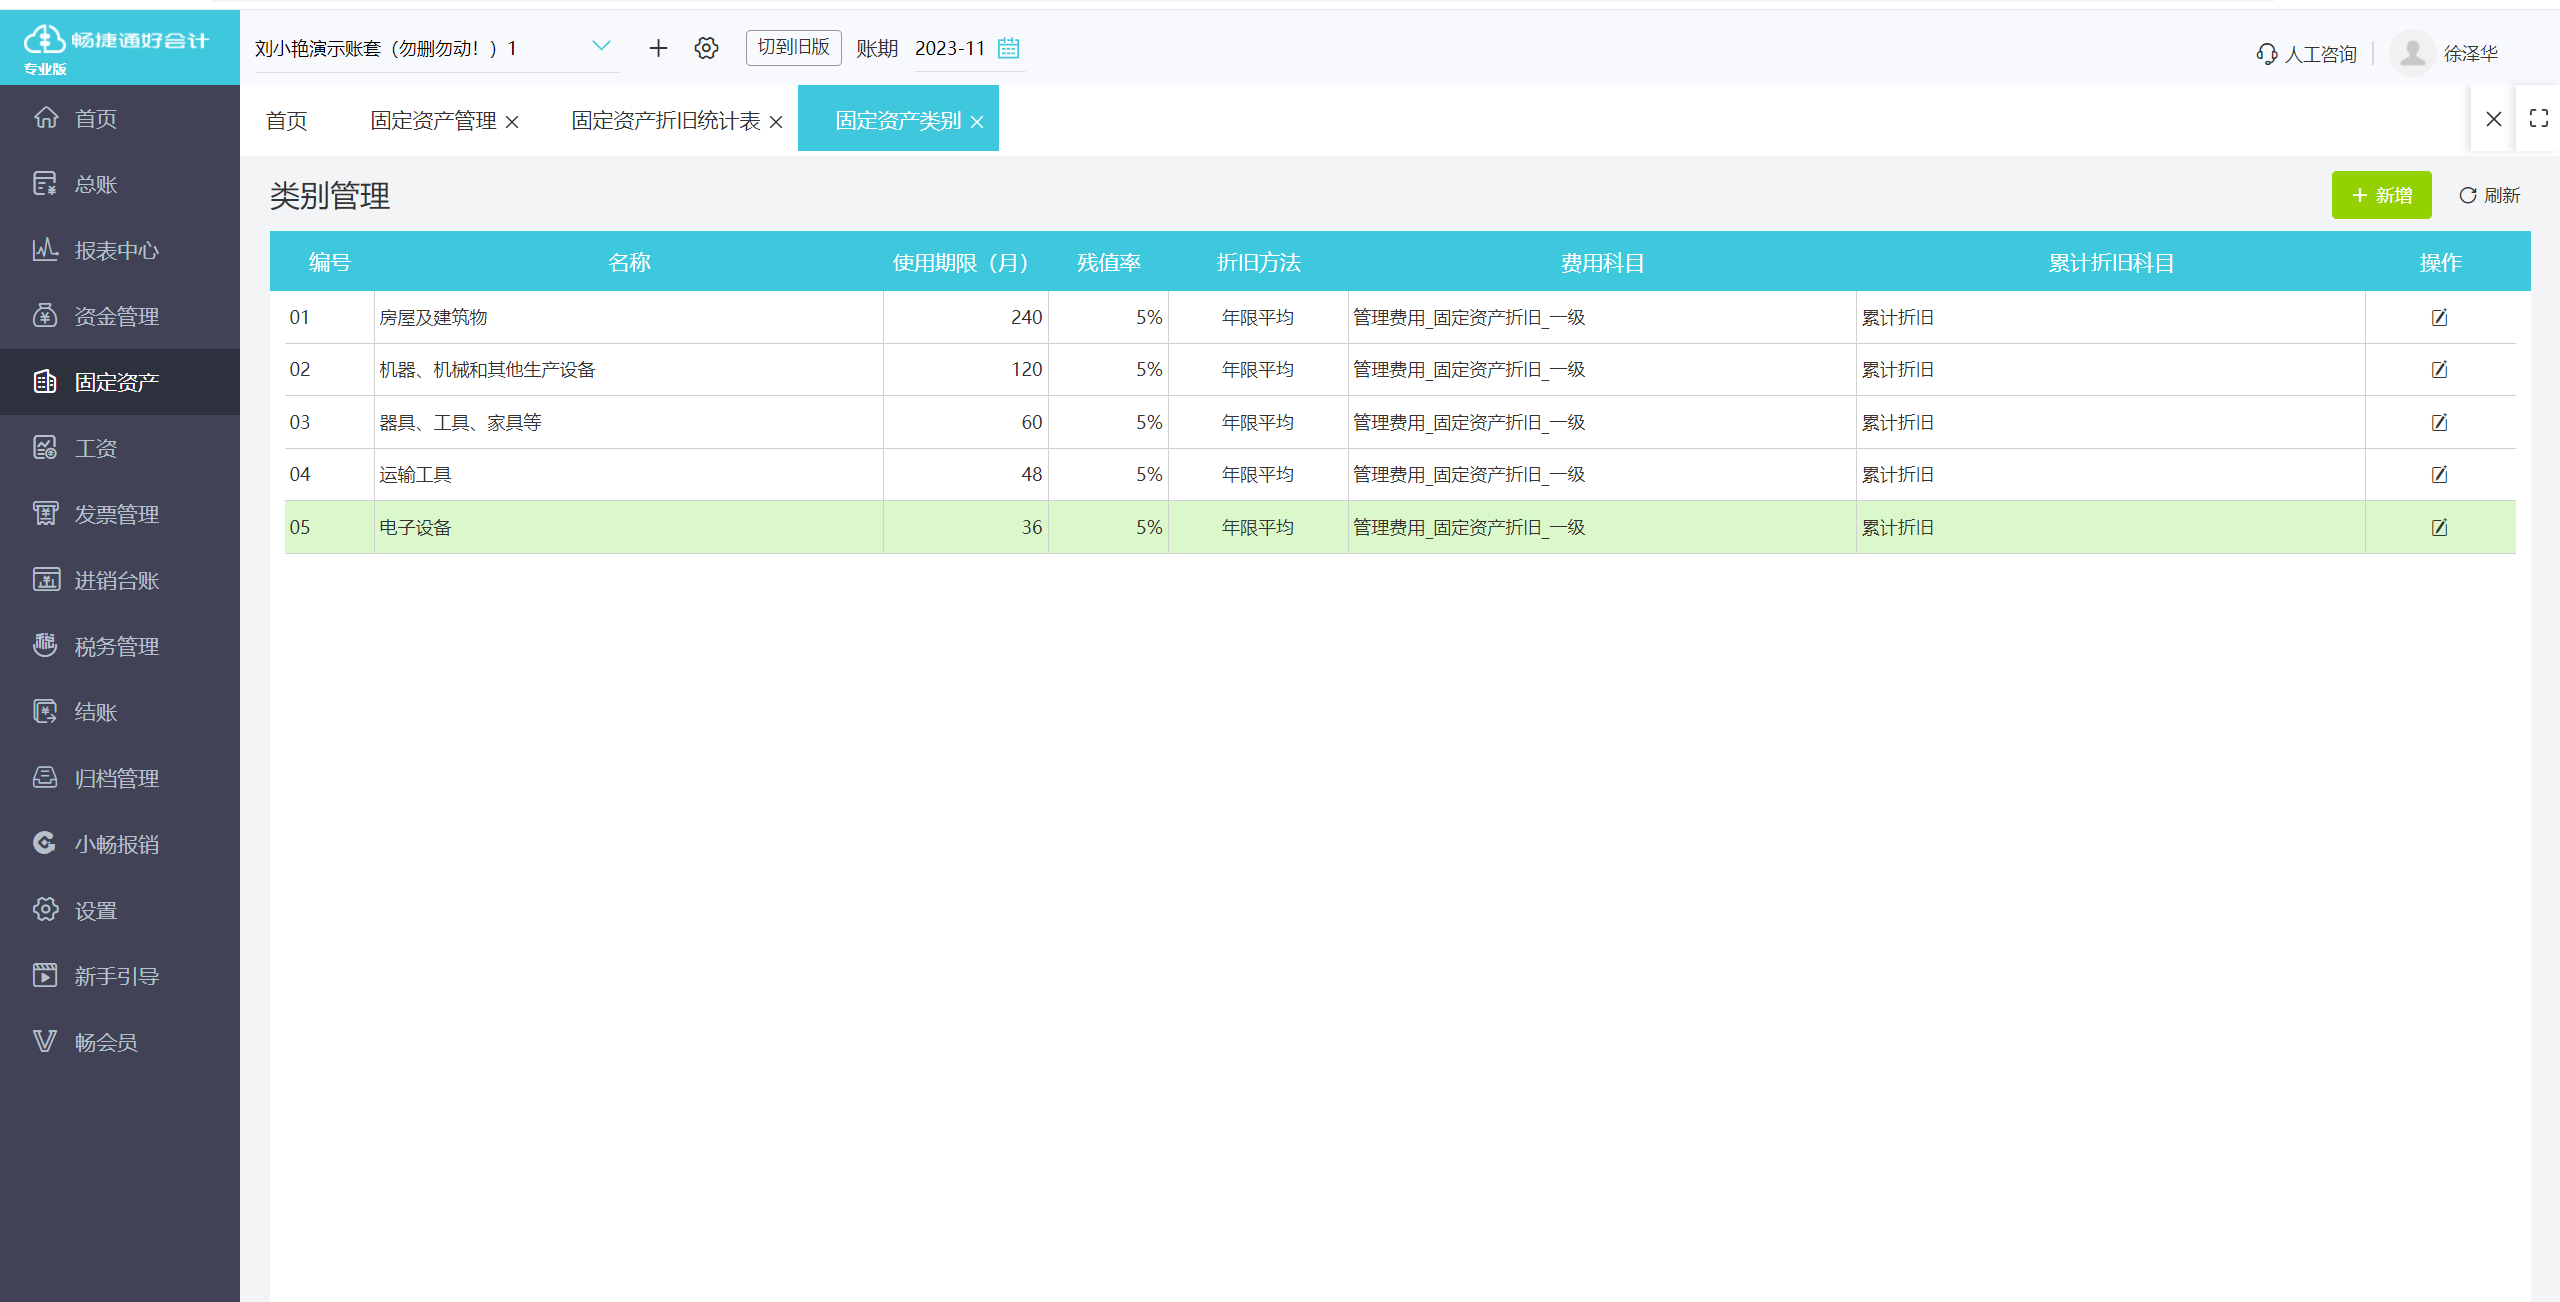2560x1302 pixels.
Task: Open 税务管理 tax management module
Action: click(115, 644)
